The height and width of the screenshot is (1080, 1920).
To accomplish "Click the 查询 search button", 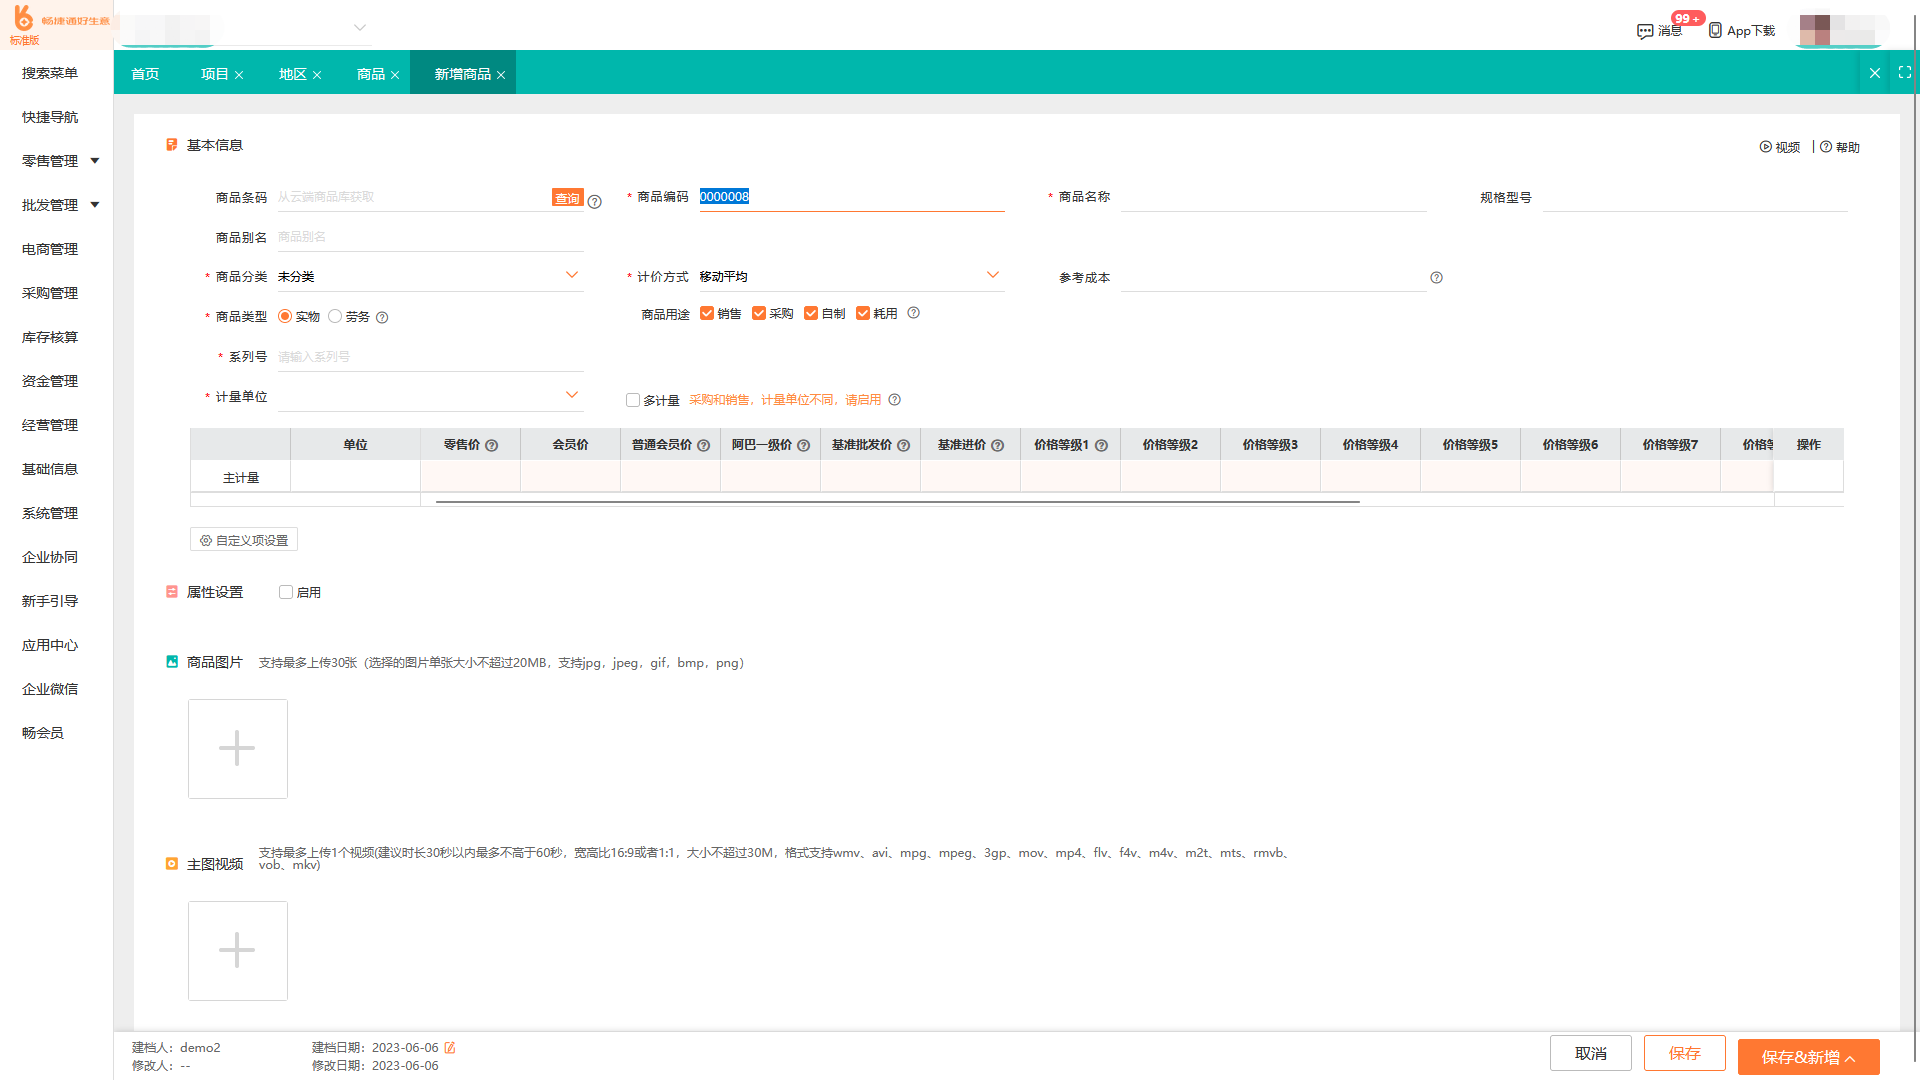I will [x=567, y=196].
